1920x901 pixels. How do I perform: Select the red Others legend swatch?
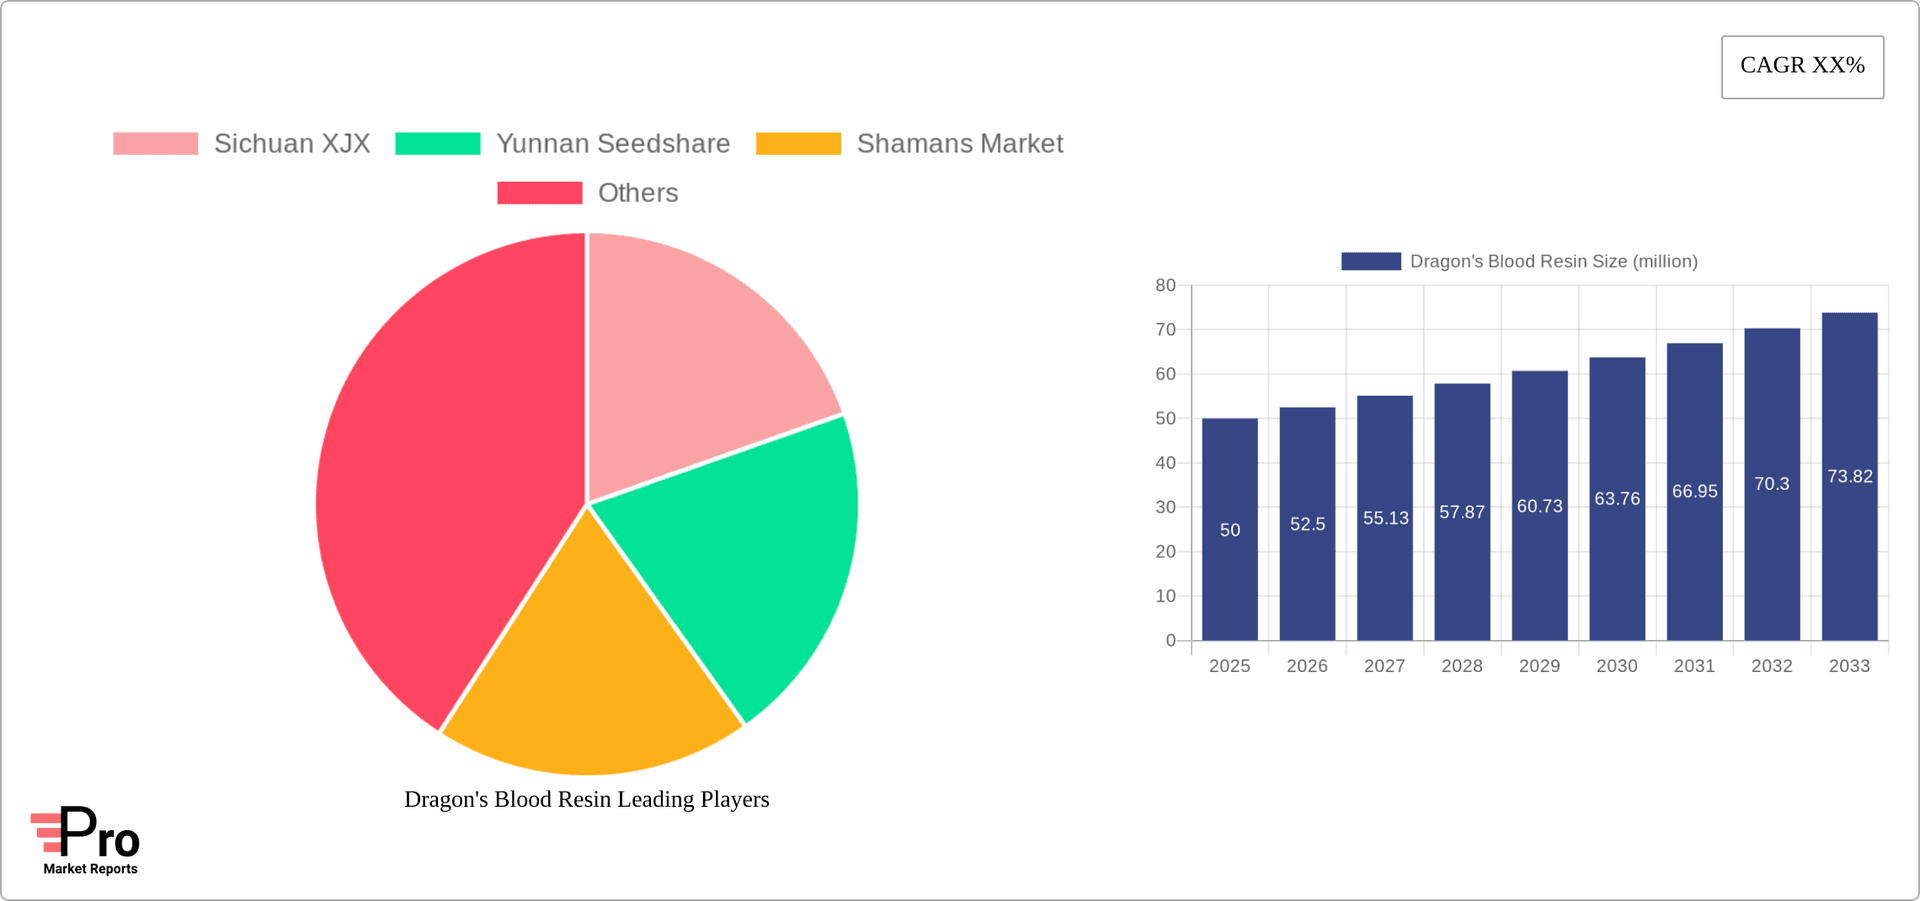(538, 192)
